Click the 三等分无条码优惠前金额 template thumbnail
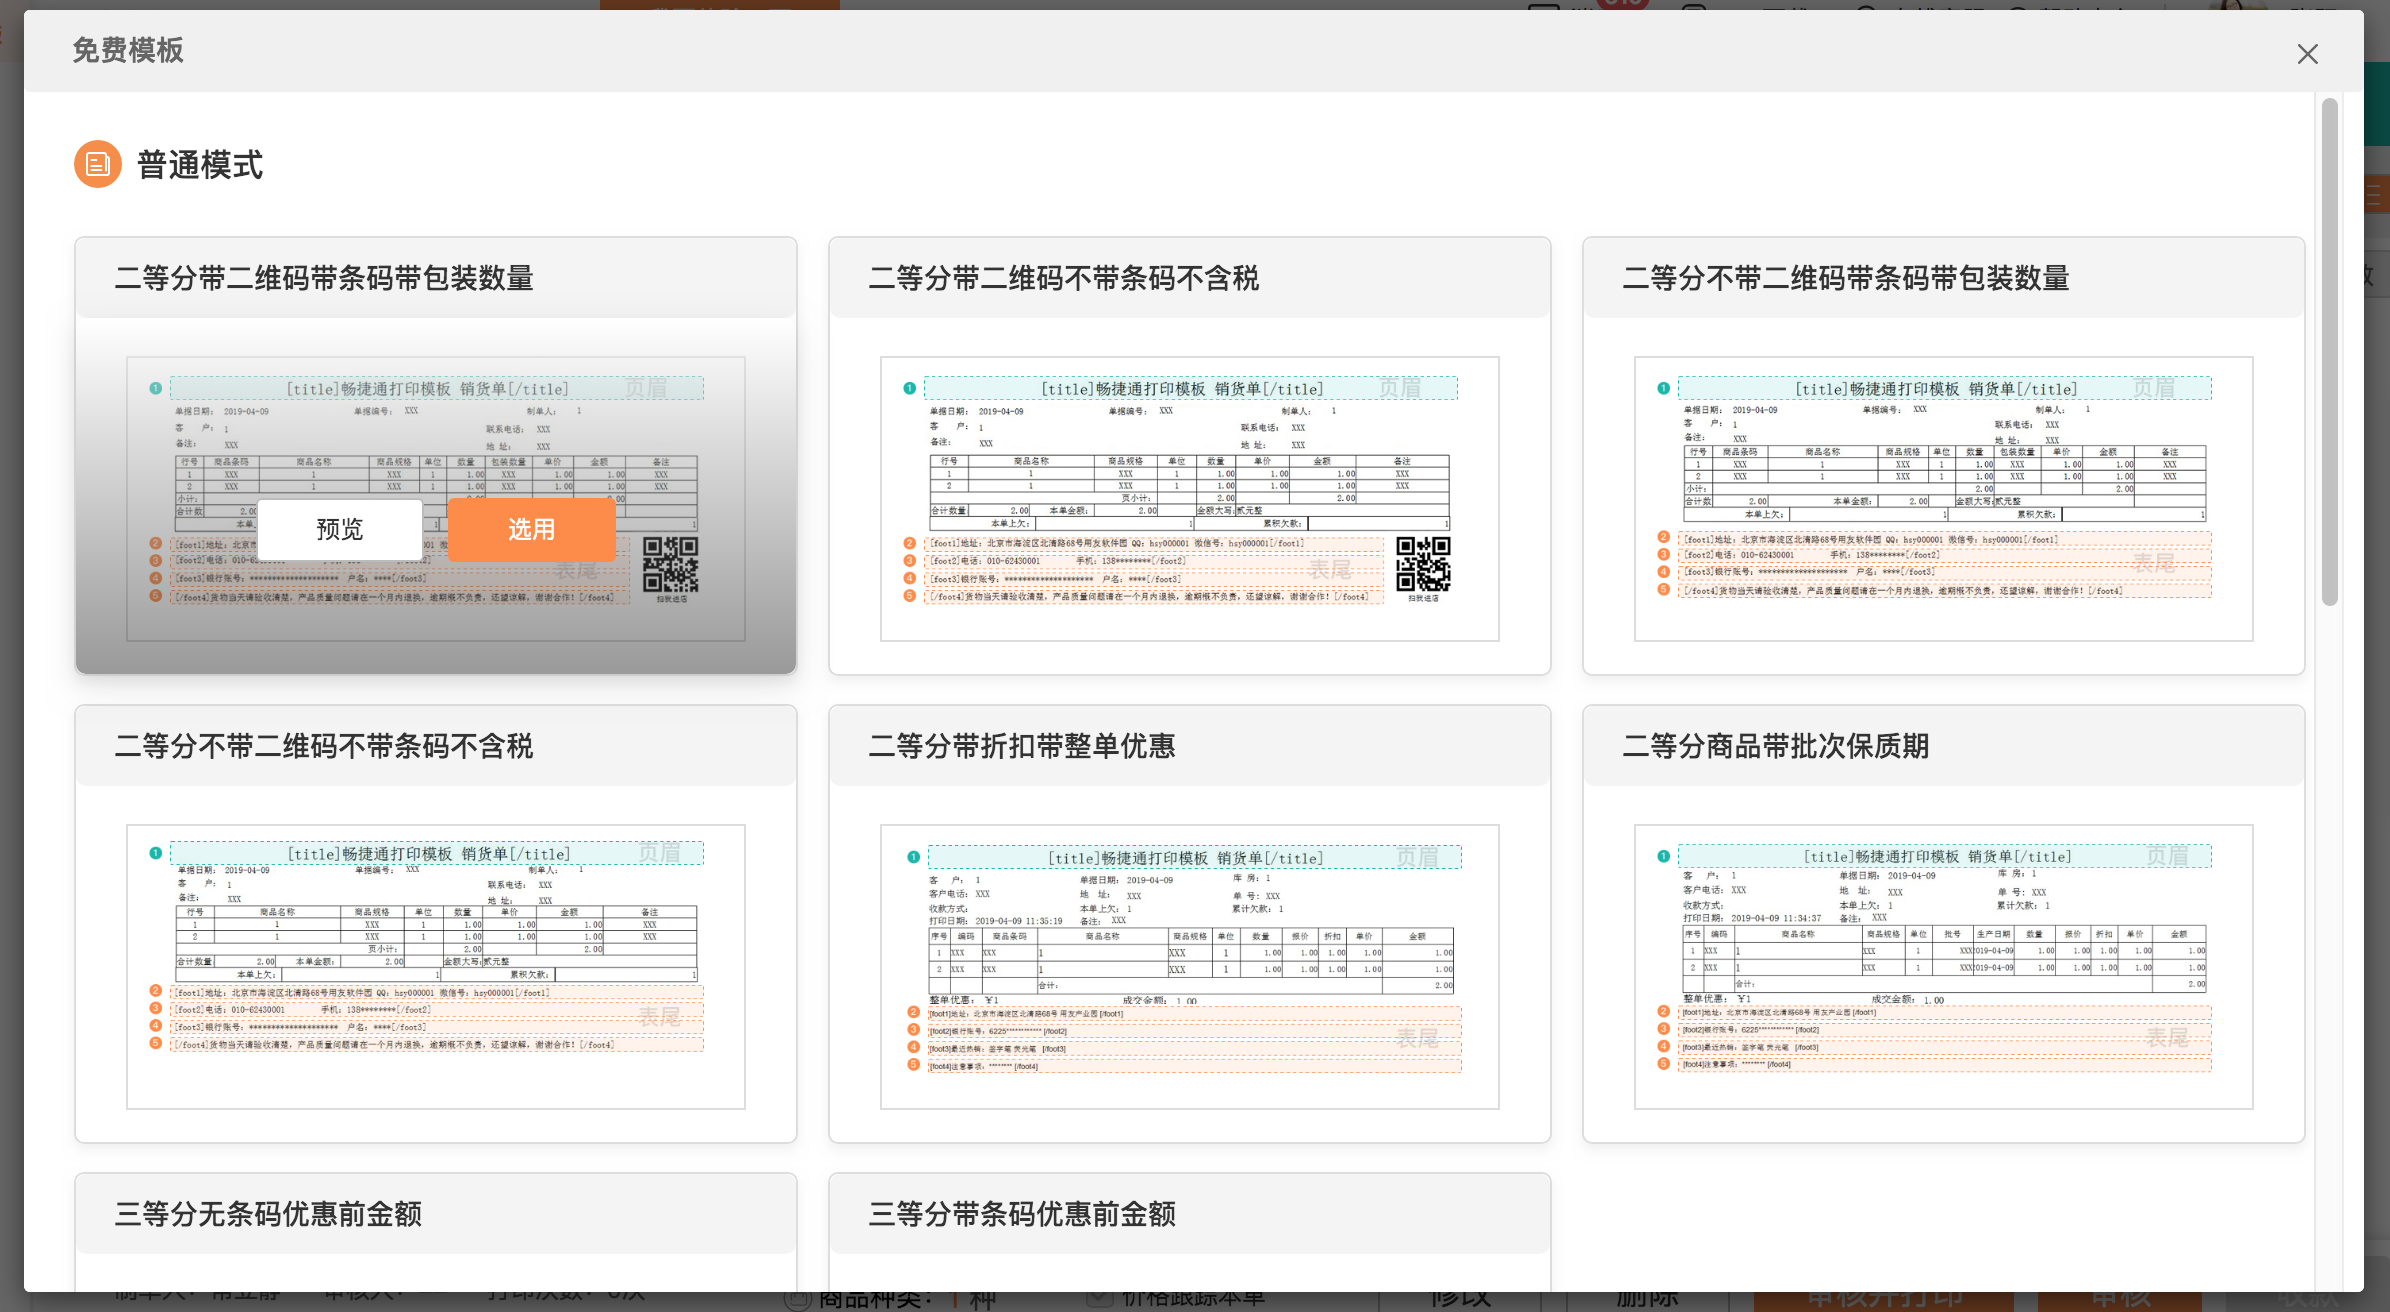2390x1312 pixels. point(434,1228)
